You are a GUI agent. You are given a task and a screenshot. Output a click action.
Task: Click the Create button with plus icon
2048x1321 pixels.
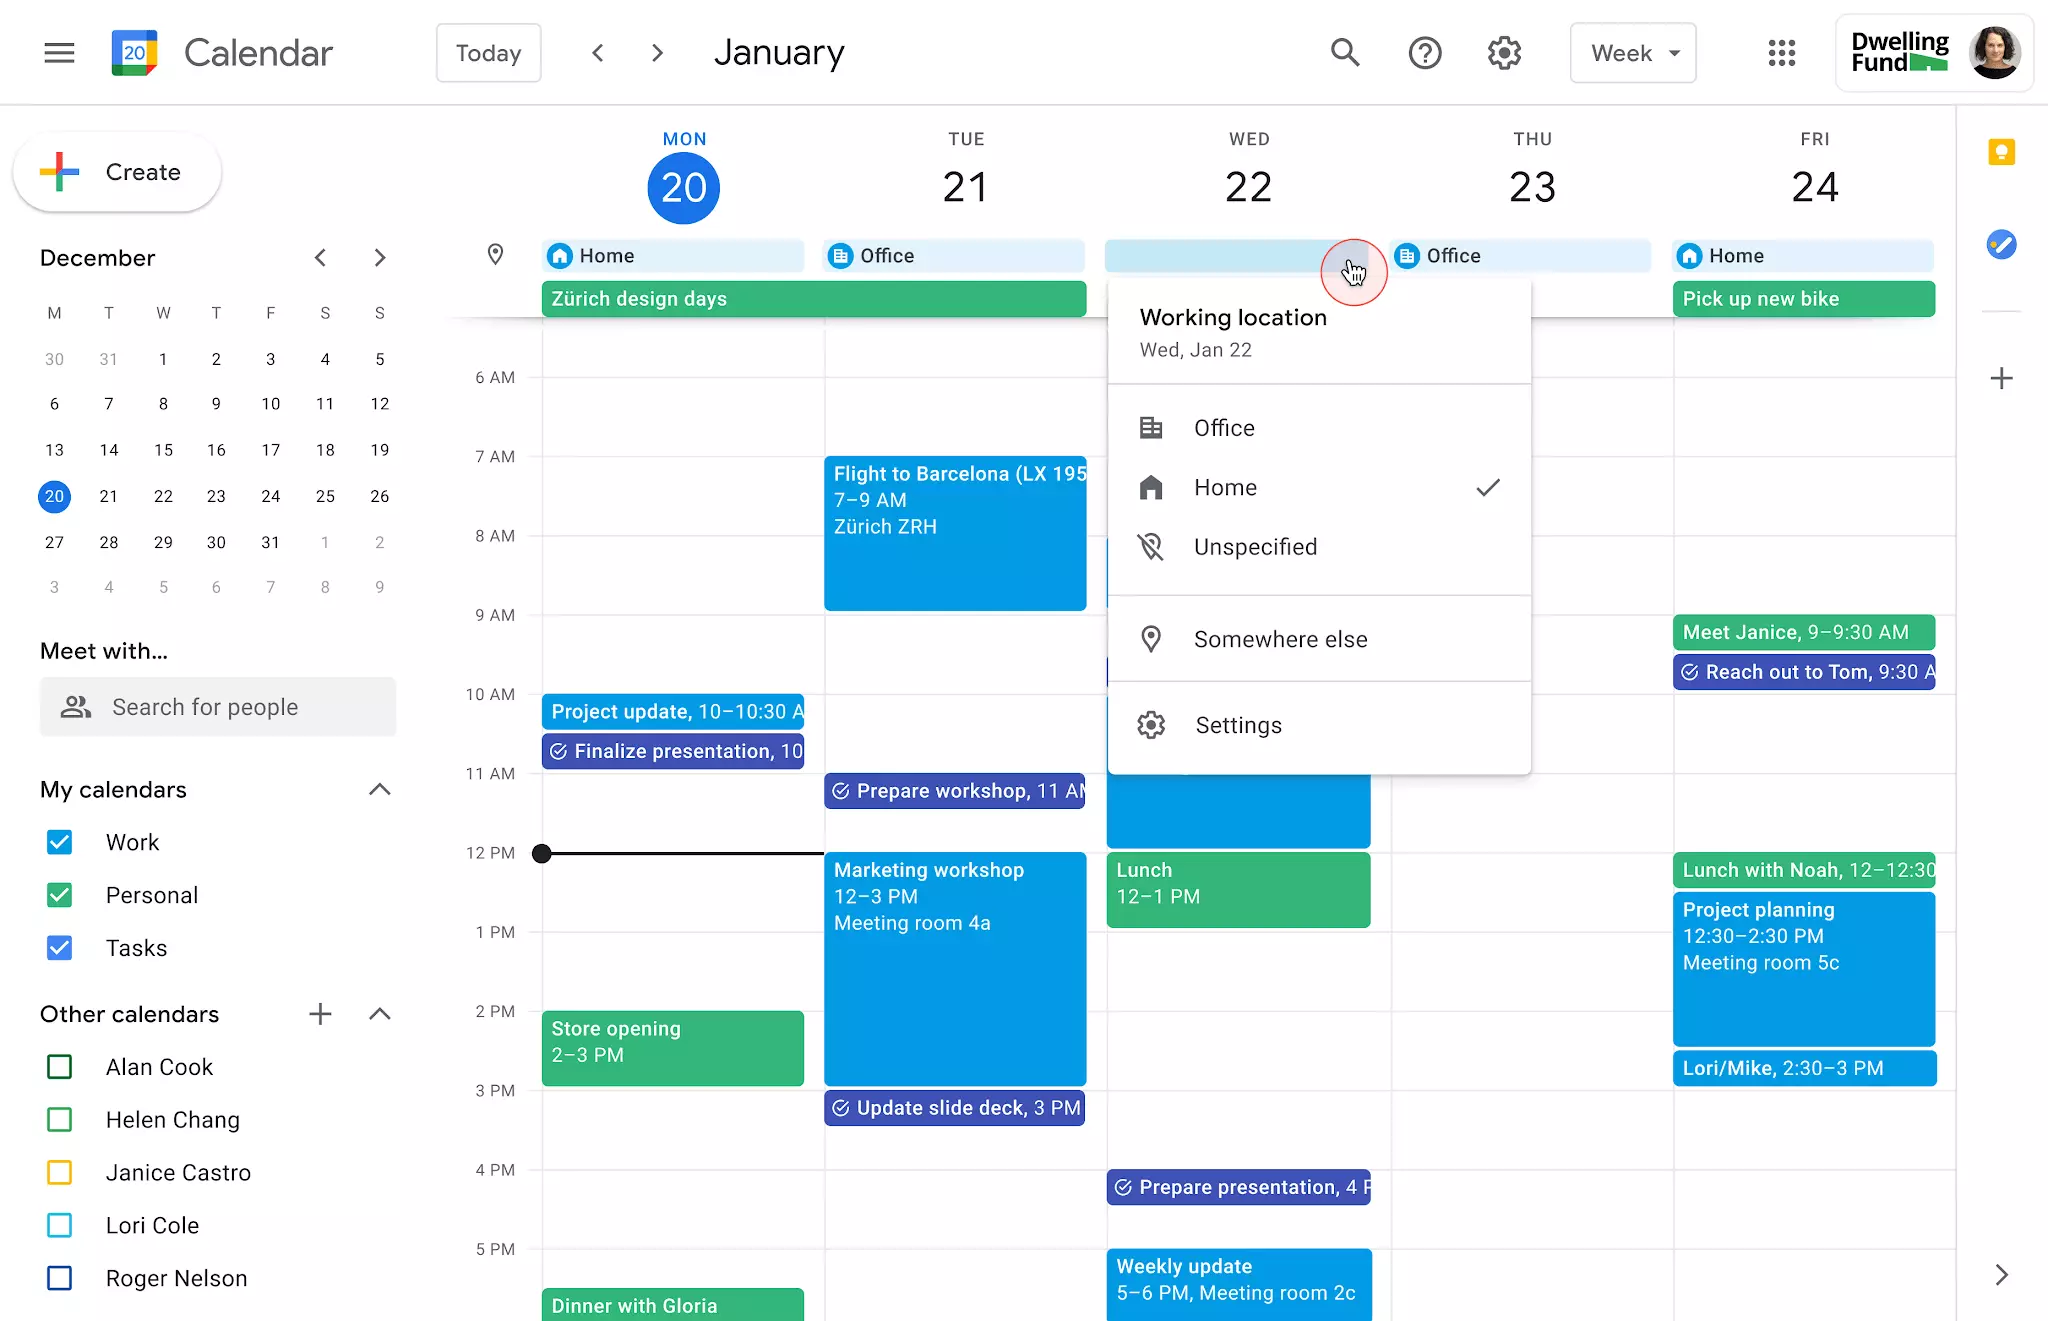tap(116, 172)
